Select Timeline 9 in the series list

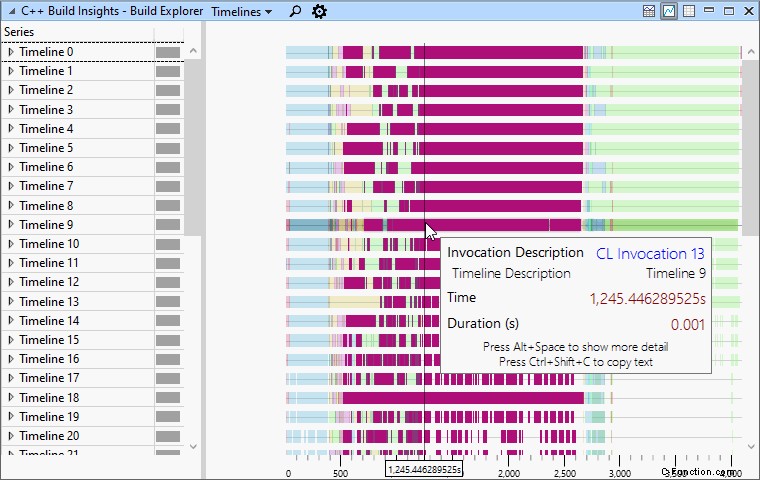46,225
